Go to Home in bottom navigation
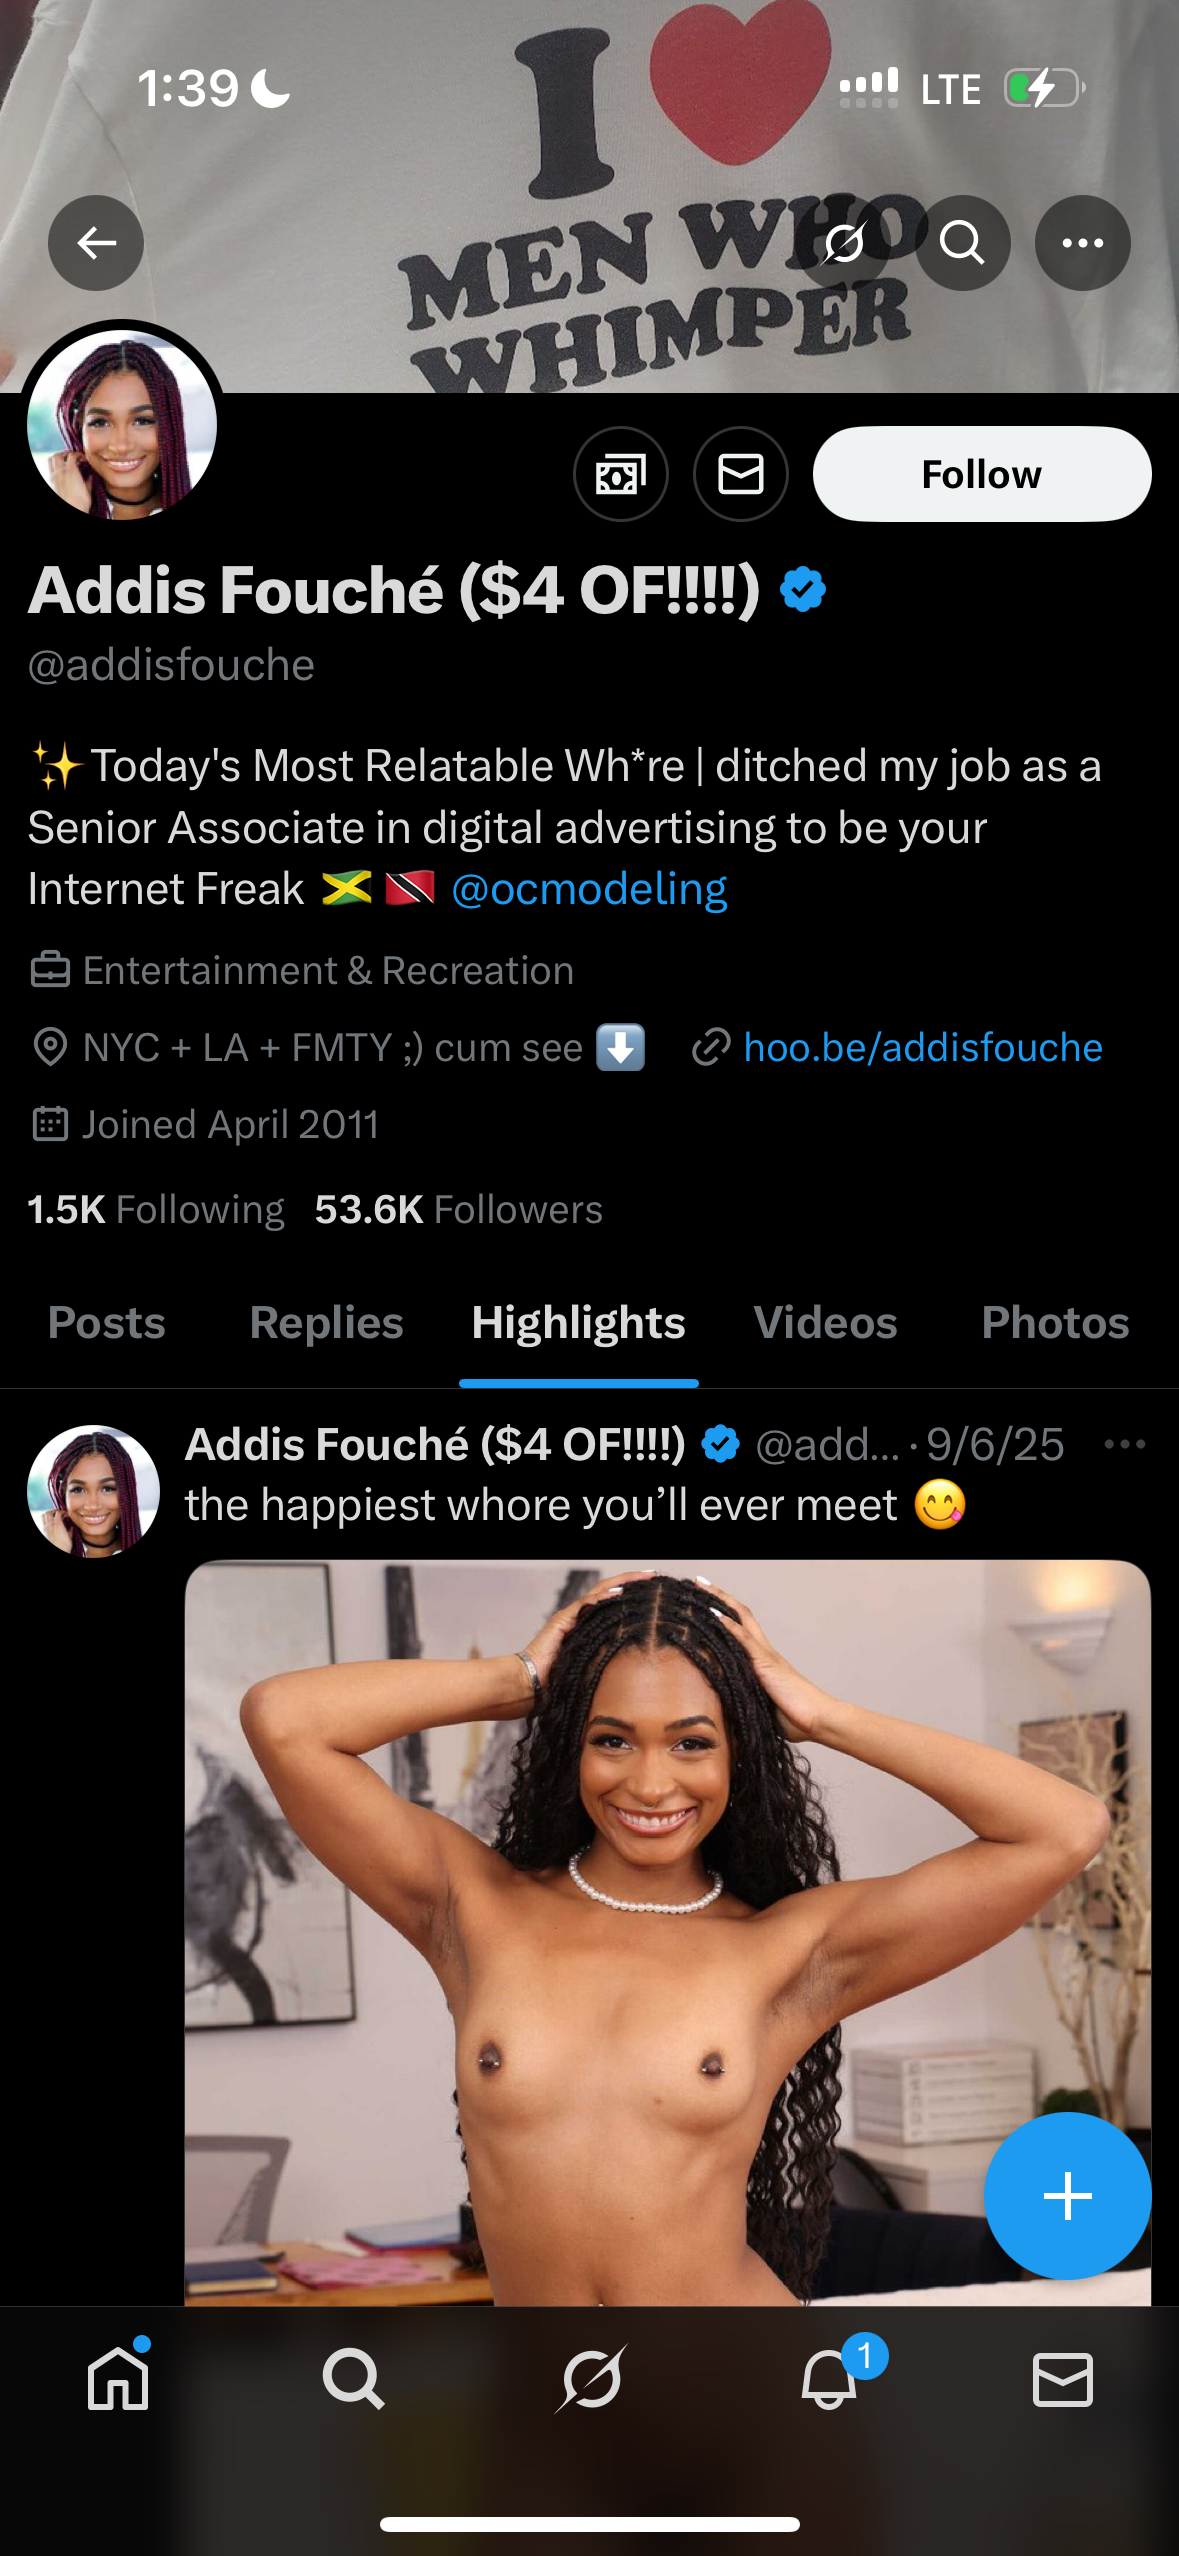This screenshot has width=1179, height=2556. [x=118, y=2378]
